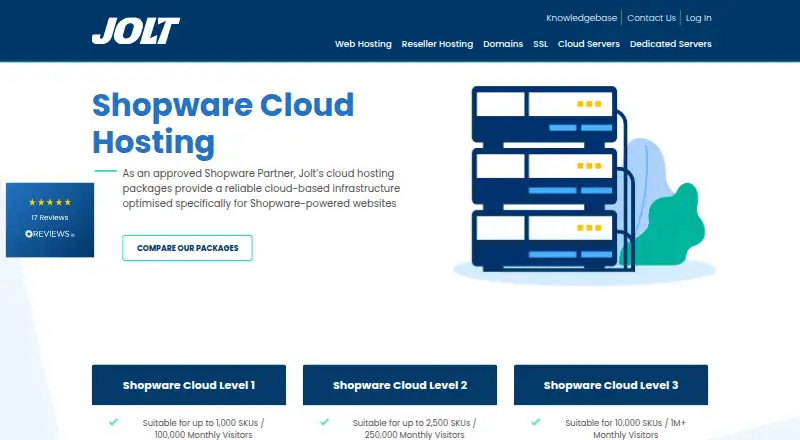Screen dimensions: 800x440
Task: Click the checkmark beside 10,000 SKUs
Action: coord(535,422)
